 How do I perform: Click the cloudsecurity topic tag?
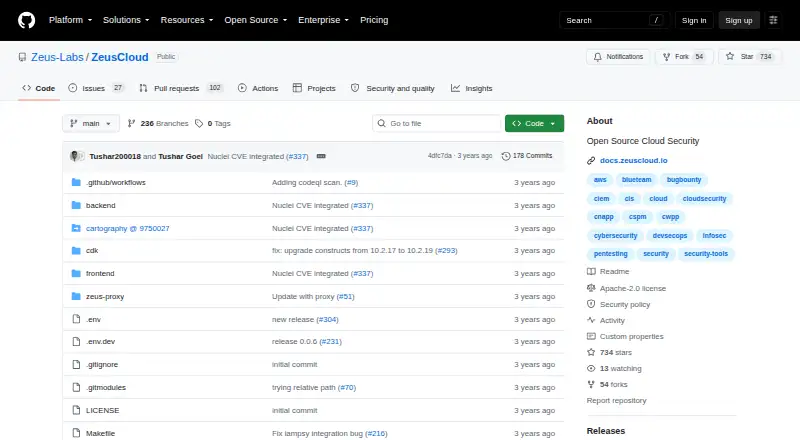pyautogui.click(x=704, y=199)
